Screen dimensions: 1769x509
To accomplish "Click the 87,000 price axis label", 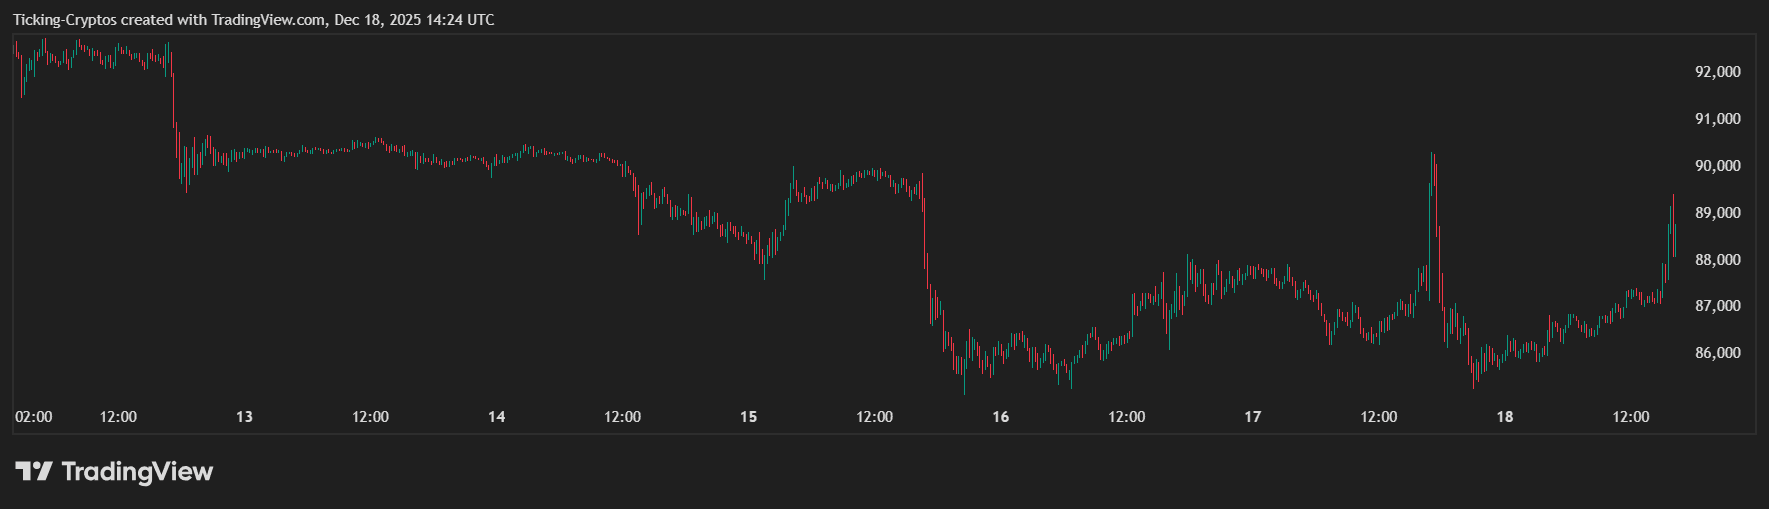I will click(x=1717, y=306).
